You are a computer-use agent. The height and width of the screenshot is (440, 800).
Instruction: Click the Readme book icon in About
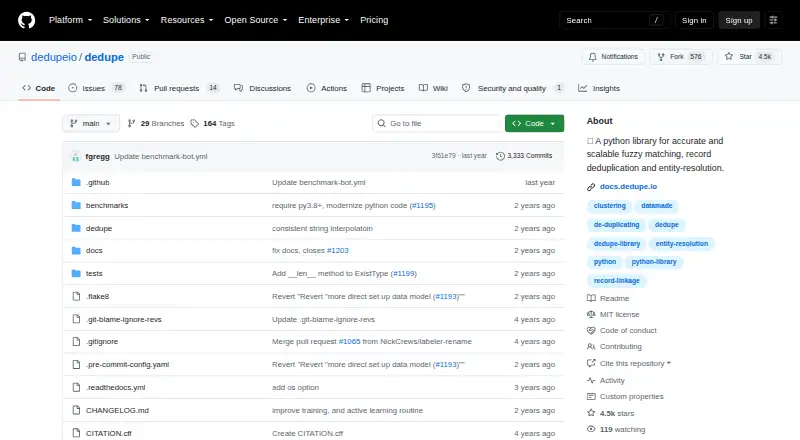(x=591, y=298)
